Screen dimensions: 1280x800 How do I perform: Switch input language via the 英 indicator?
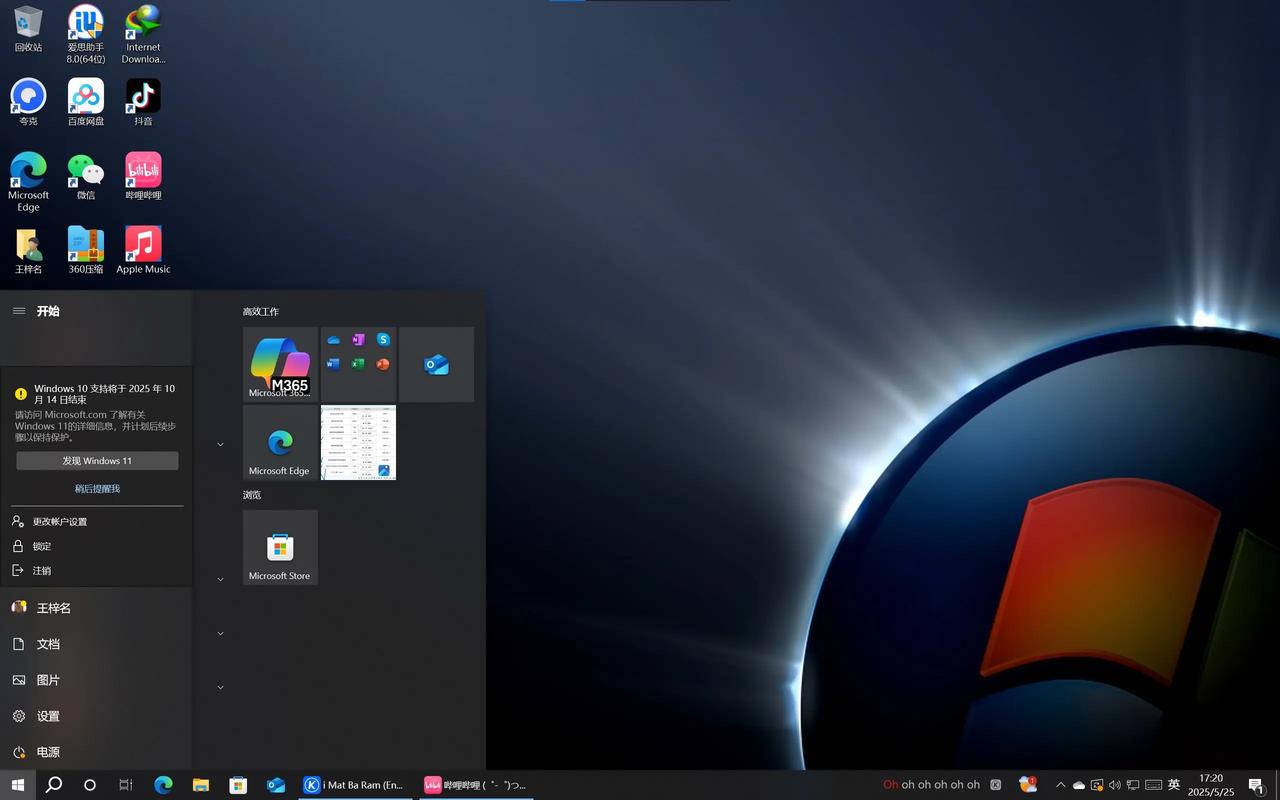point(1172,784)
